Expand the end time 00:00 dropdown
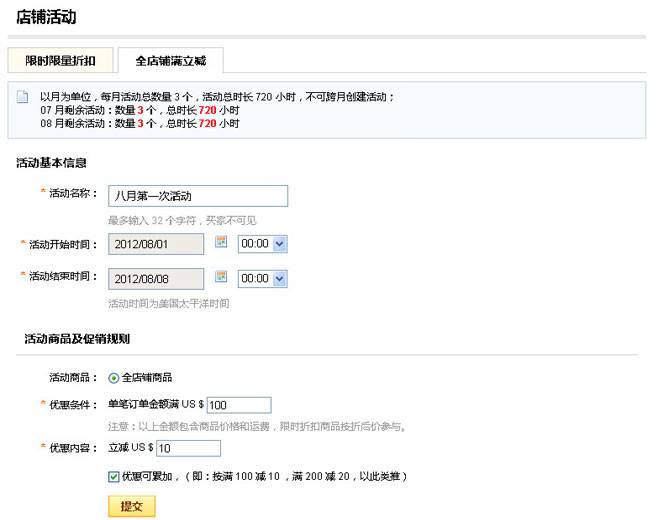This screenshot has height=520, width=662. click(279, 279)
